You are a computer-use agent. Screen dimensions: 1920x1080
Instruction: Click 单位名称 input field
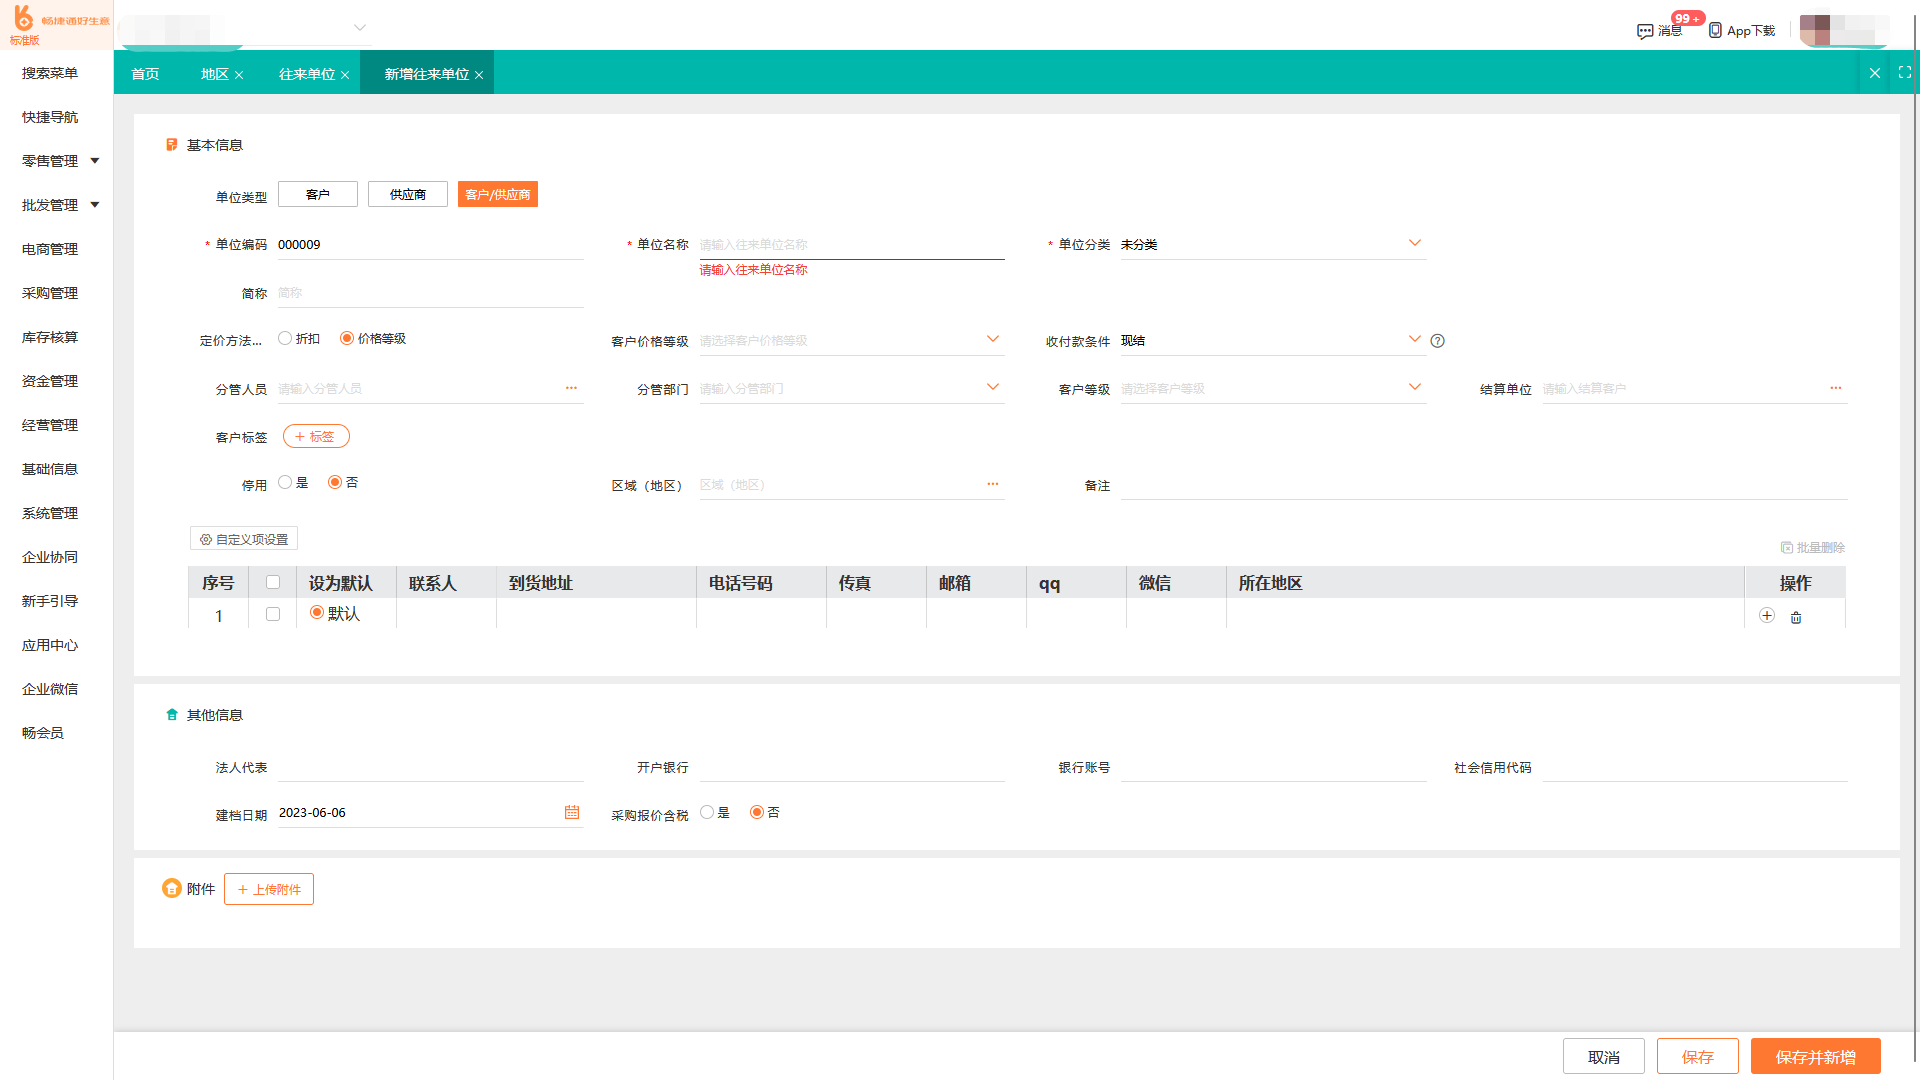pyautogui.click(x=851, y=244)
